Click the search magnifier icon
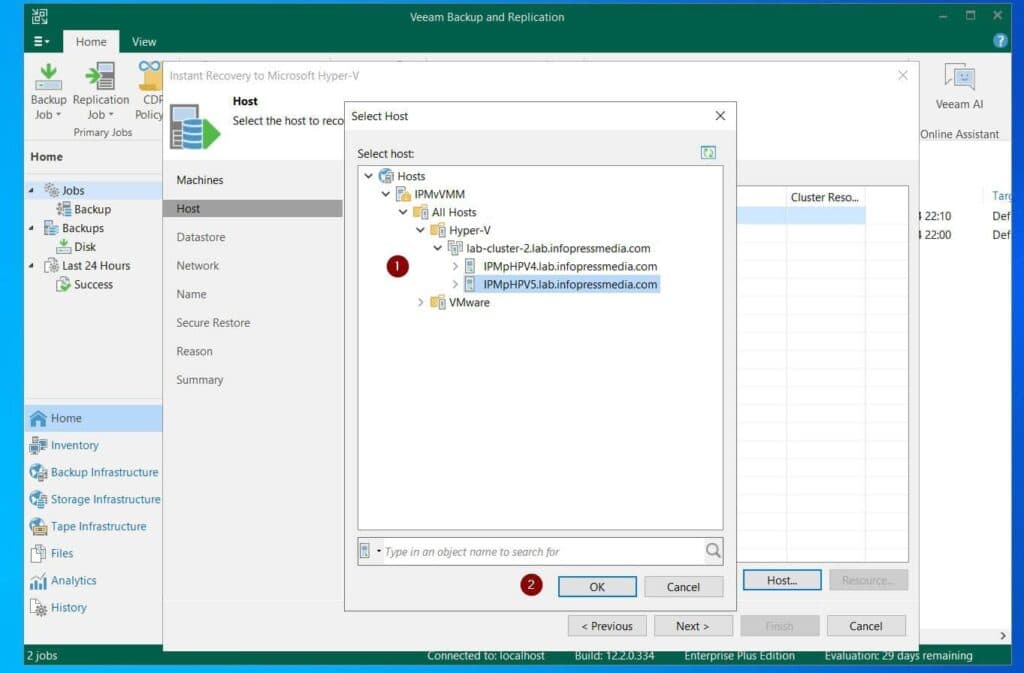Viewport: 1024px width, 673px height. (713, 551)
